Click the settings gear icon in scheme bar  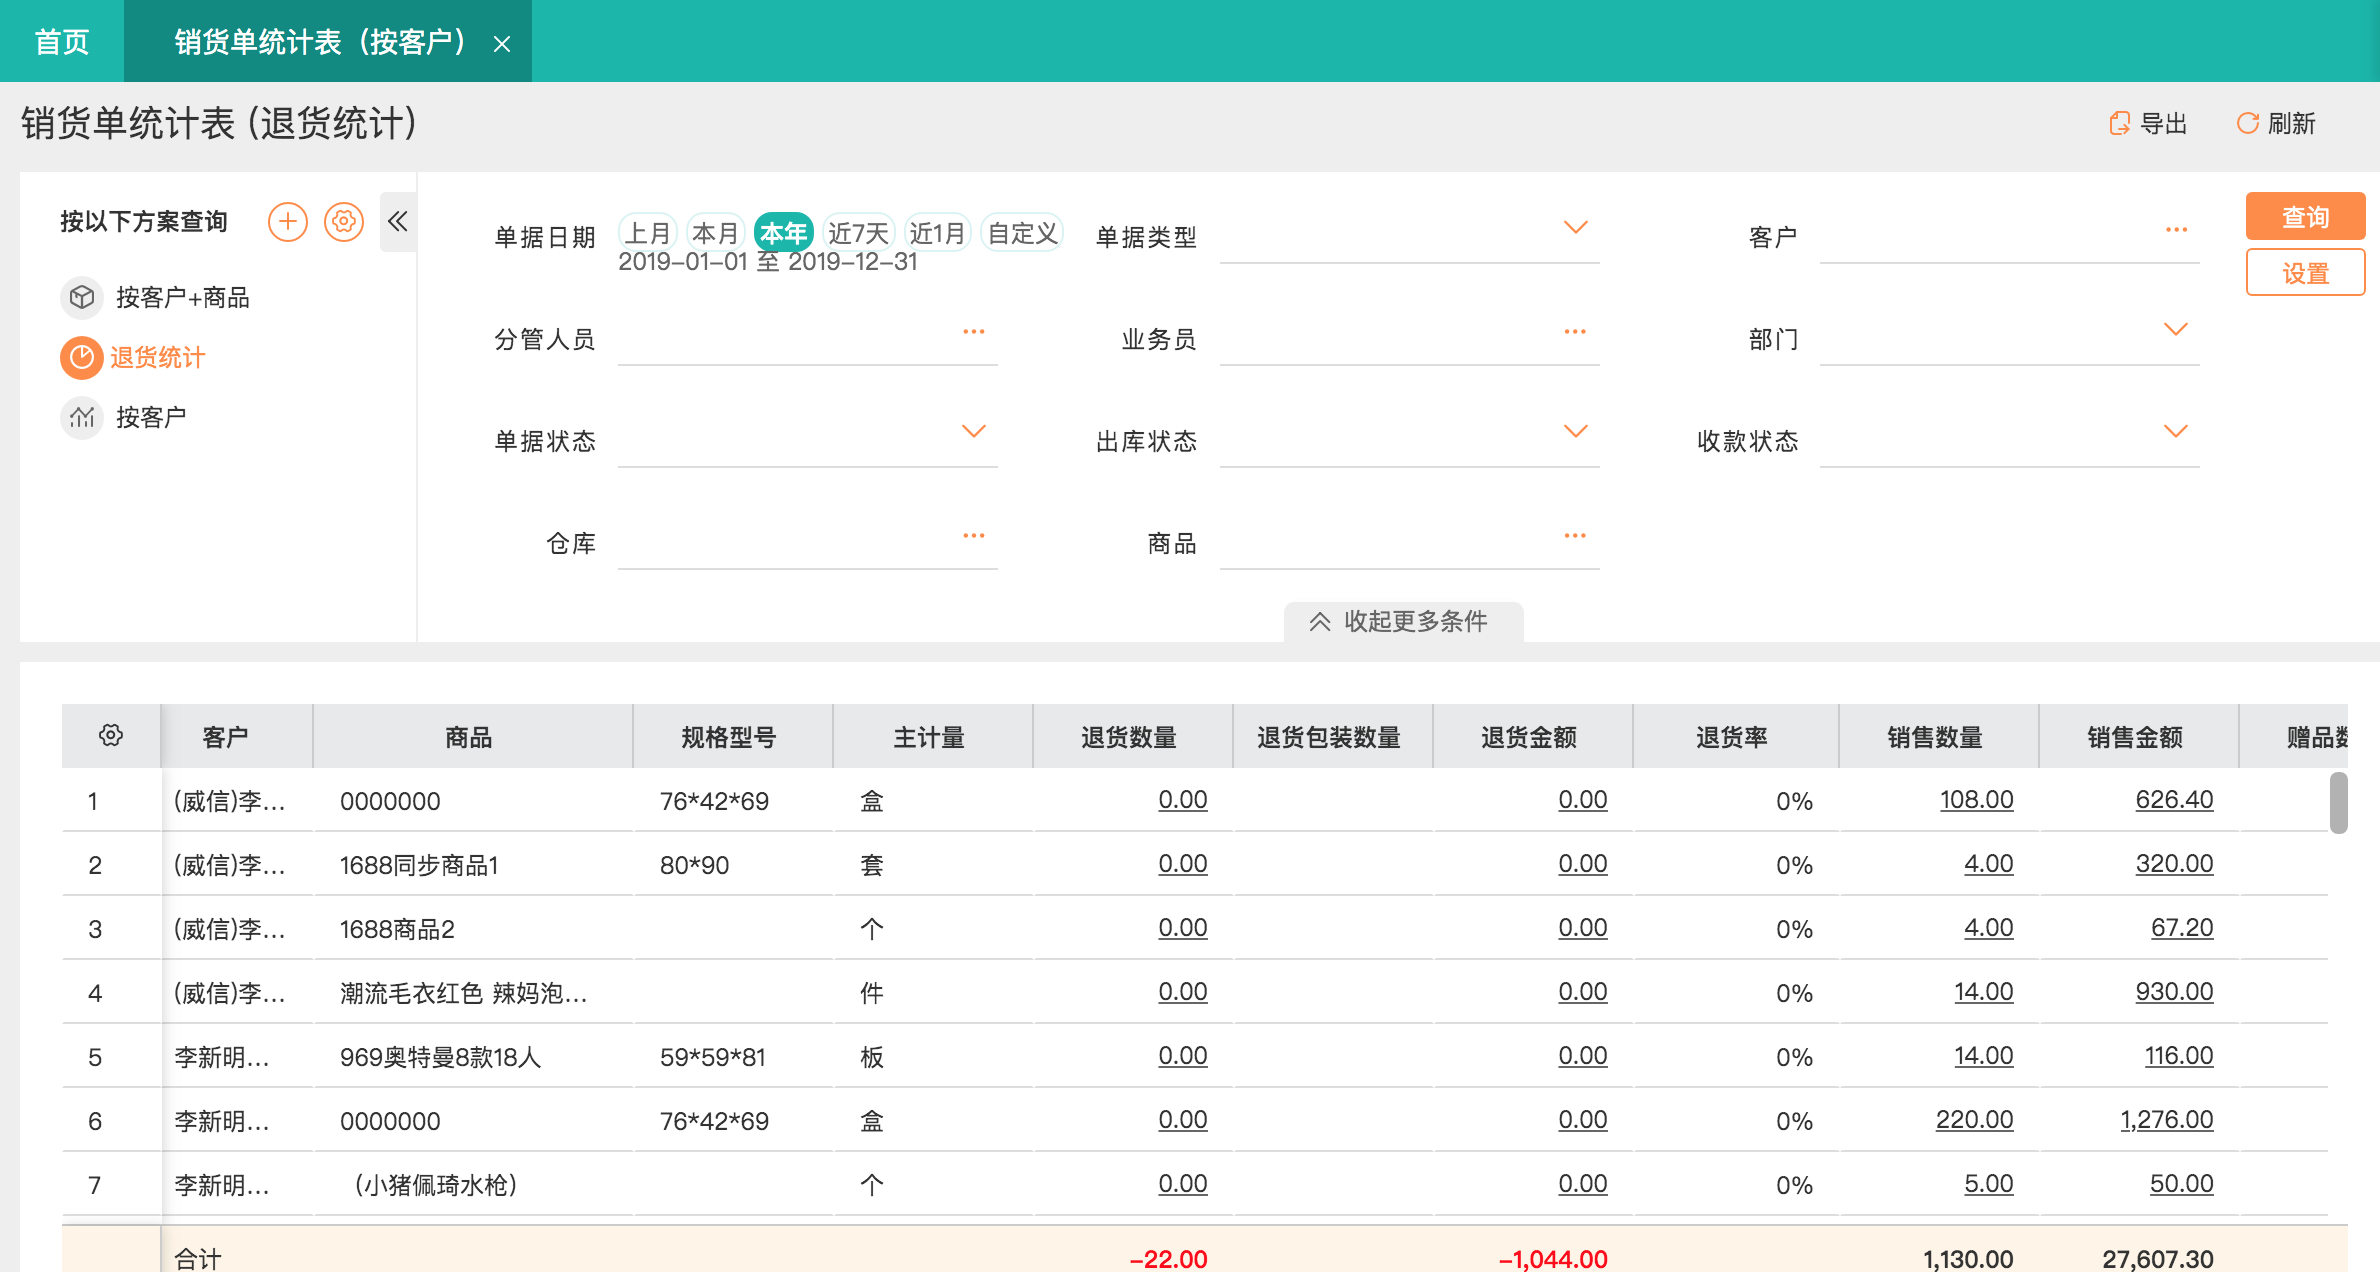[343, 222]
